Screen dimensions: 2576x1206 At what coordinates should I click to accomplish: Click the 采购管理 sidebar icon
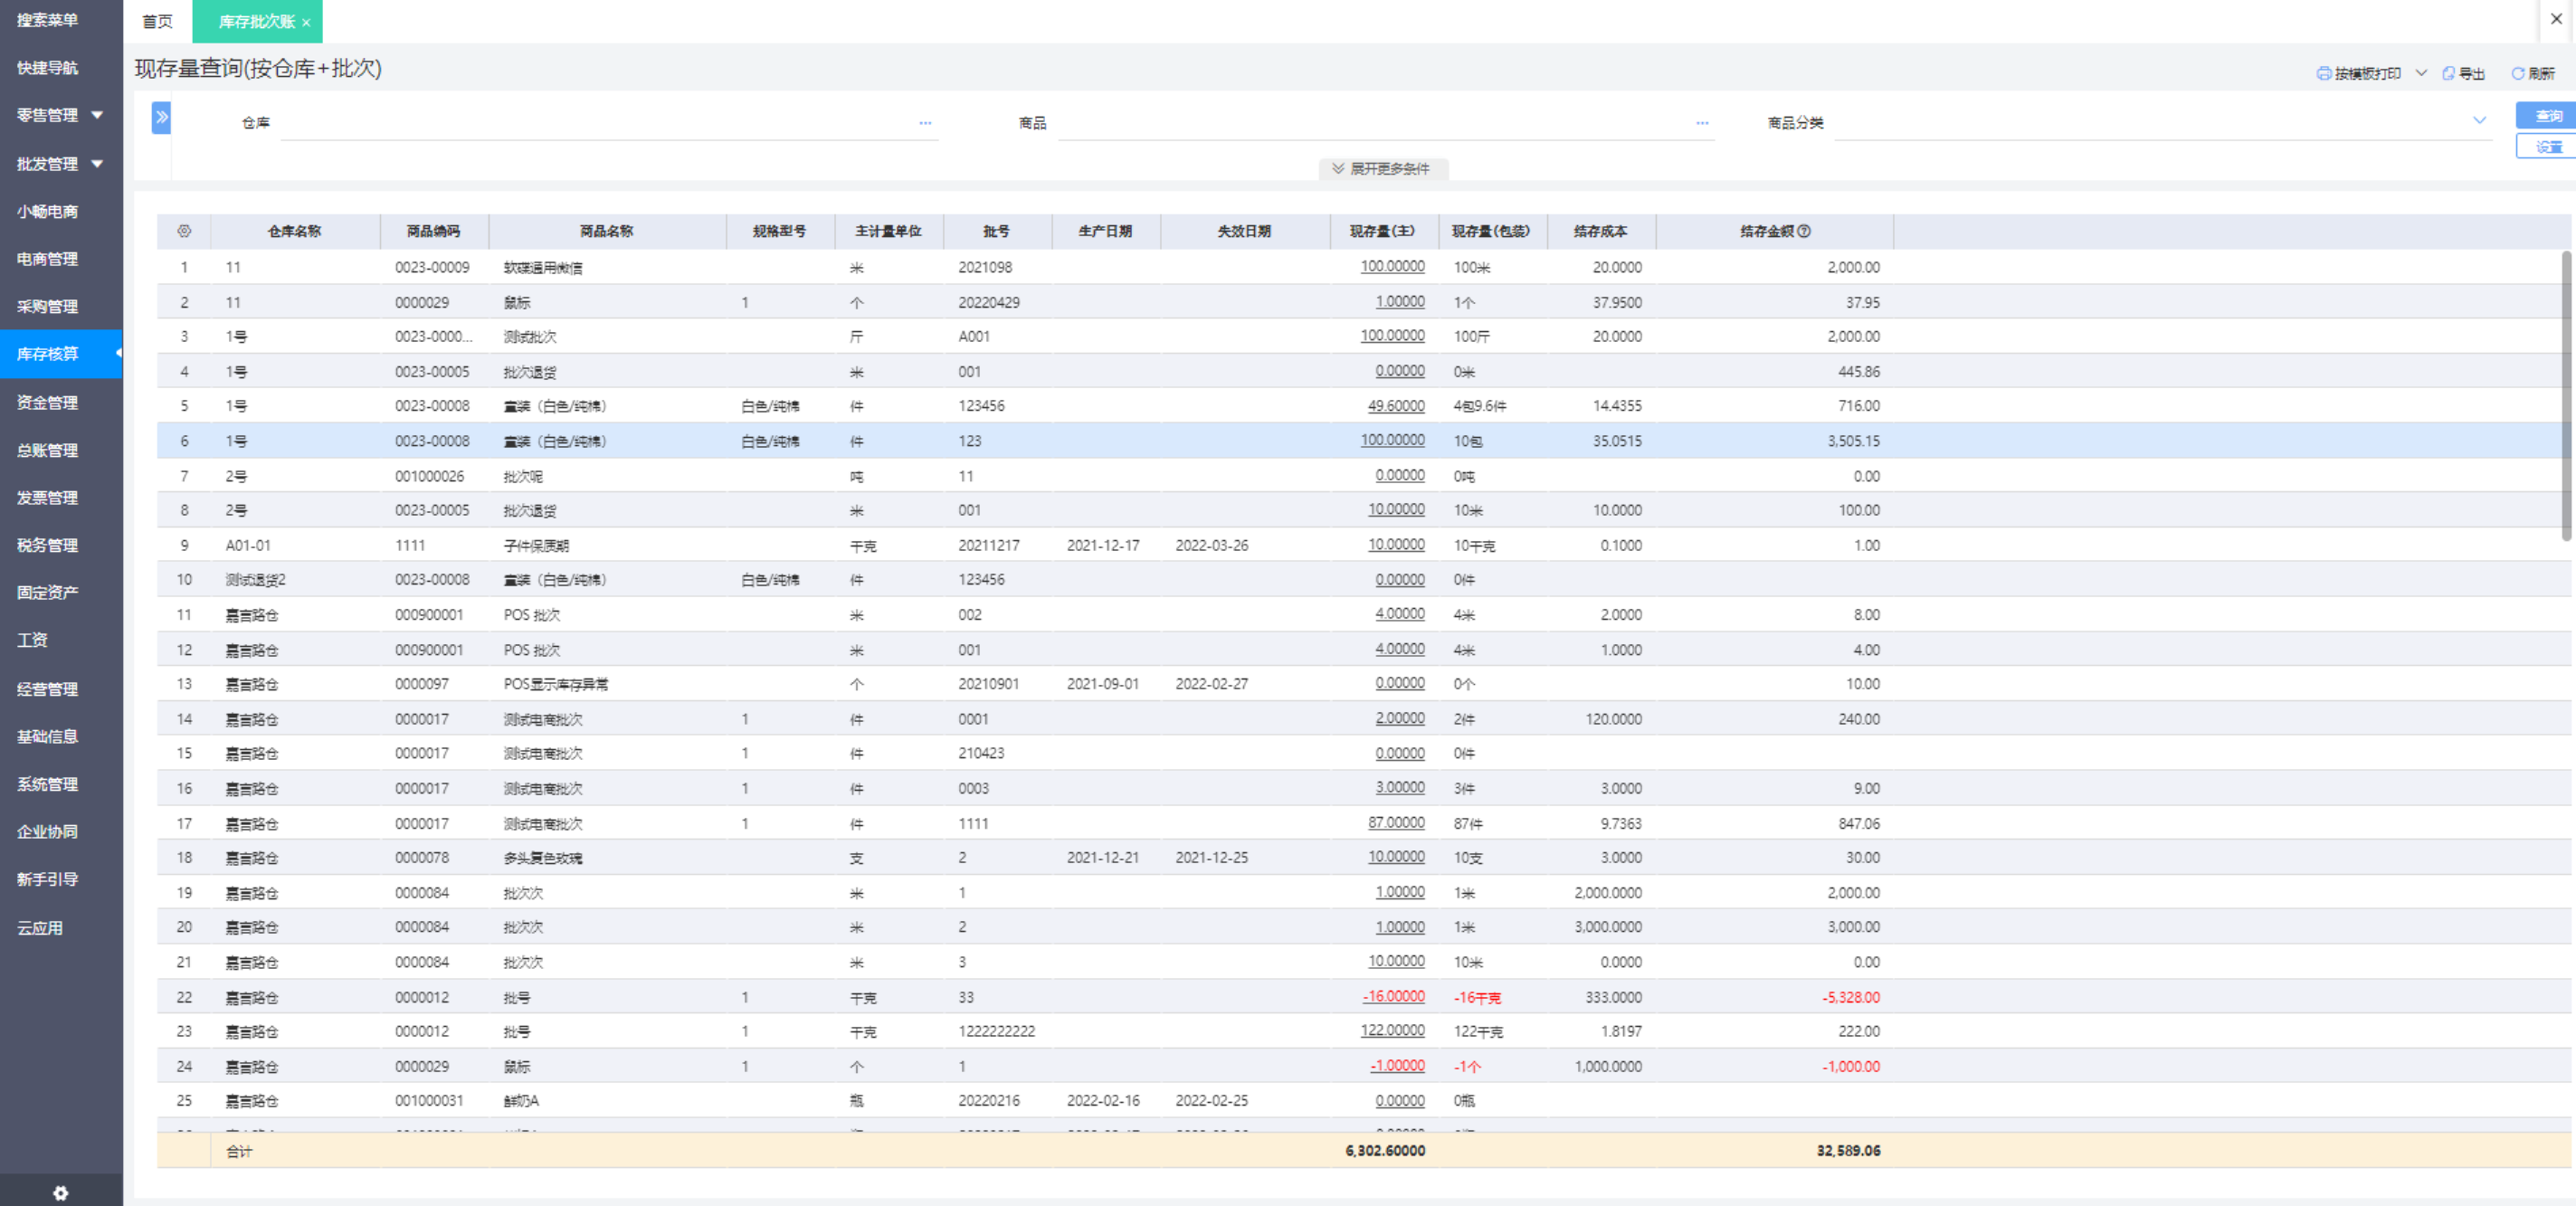[x=66, y=306]
